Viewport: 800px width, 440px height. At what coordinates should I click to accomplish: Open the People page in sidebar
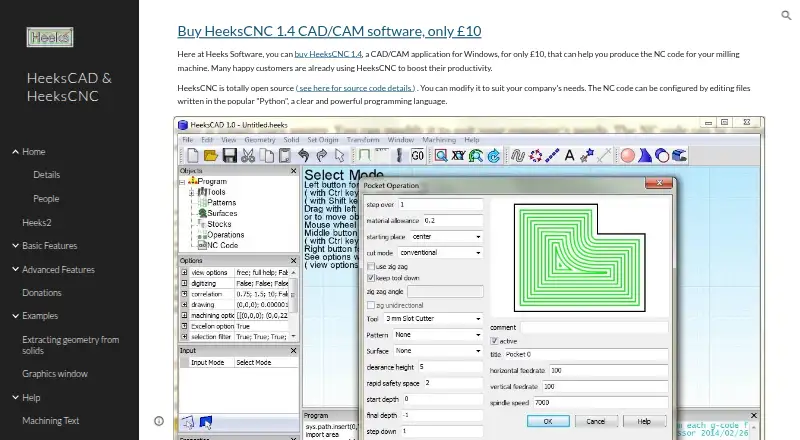click(46, 199)
